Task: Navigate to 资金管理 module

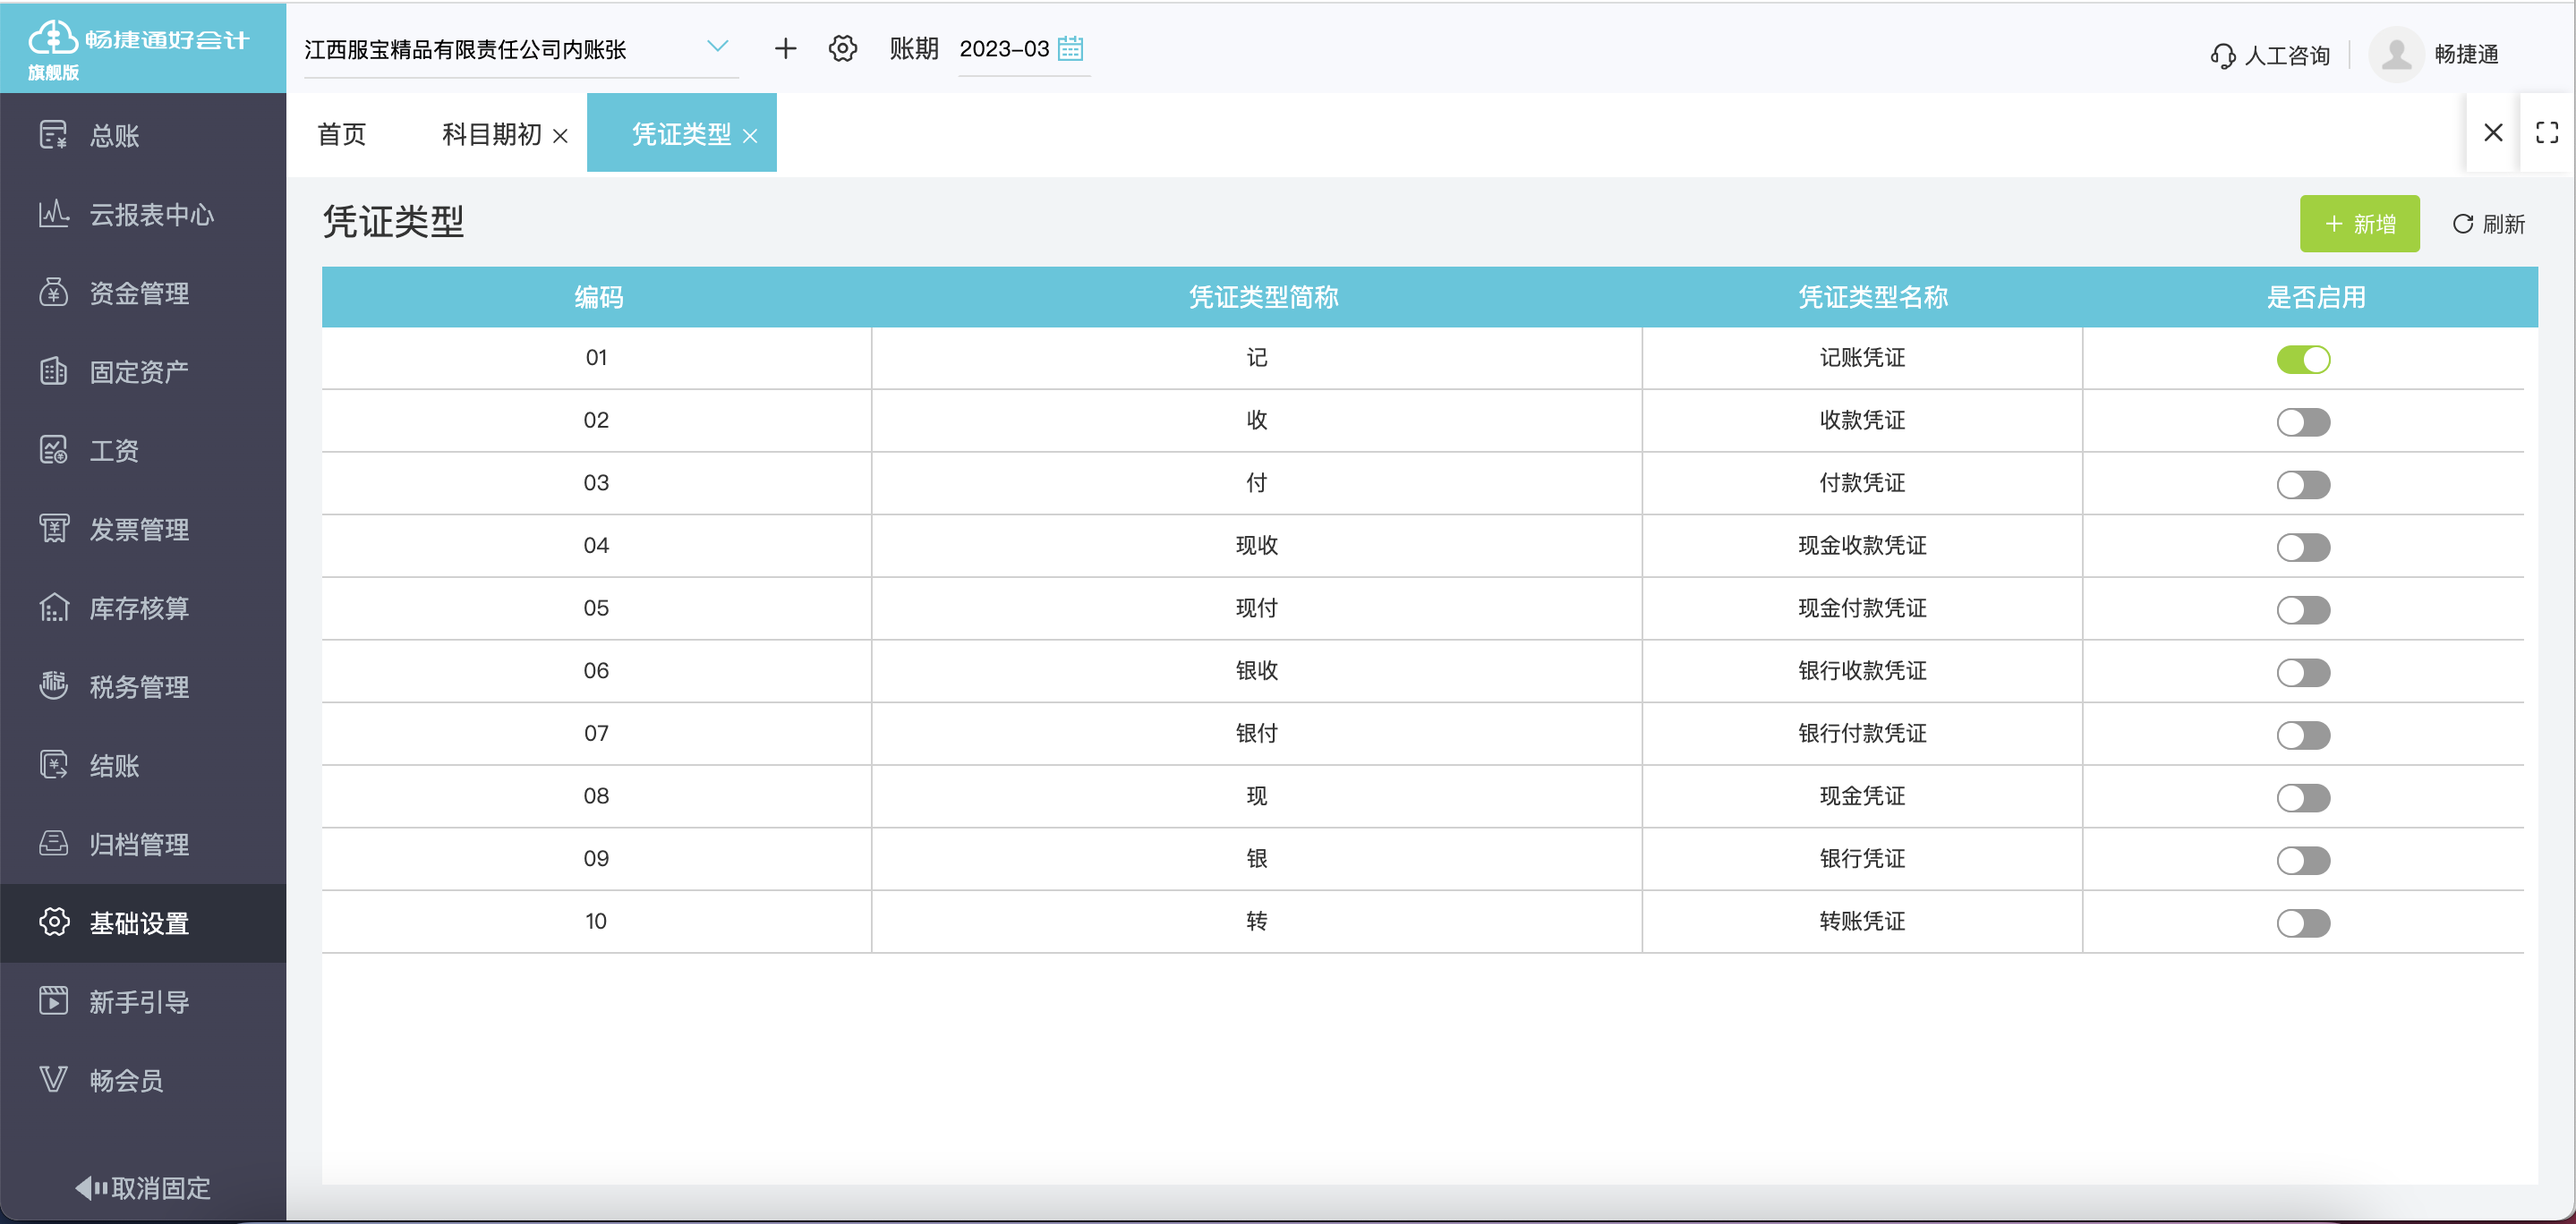Action: (141, 293)
